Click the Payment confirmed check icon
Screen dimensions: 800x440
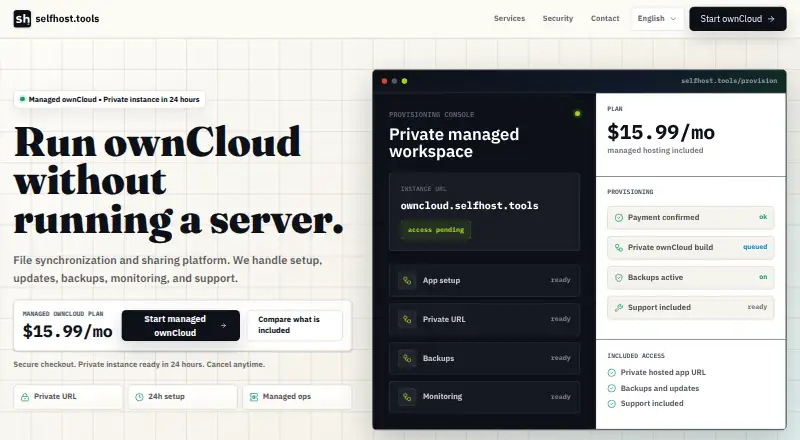tap(618, 218)
